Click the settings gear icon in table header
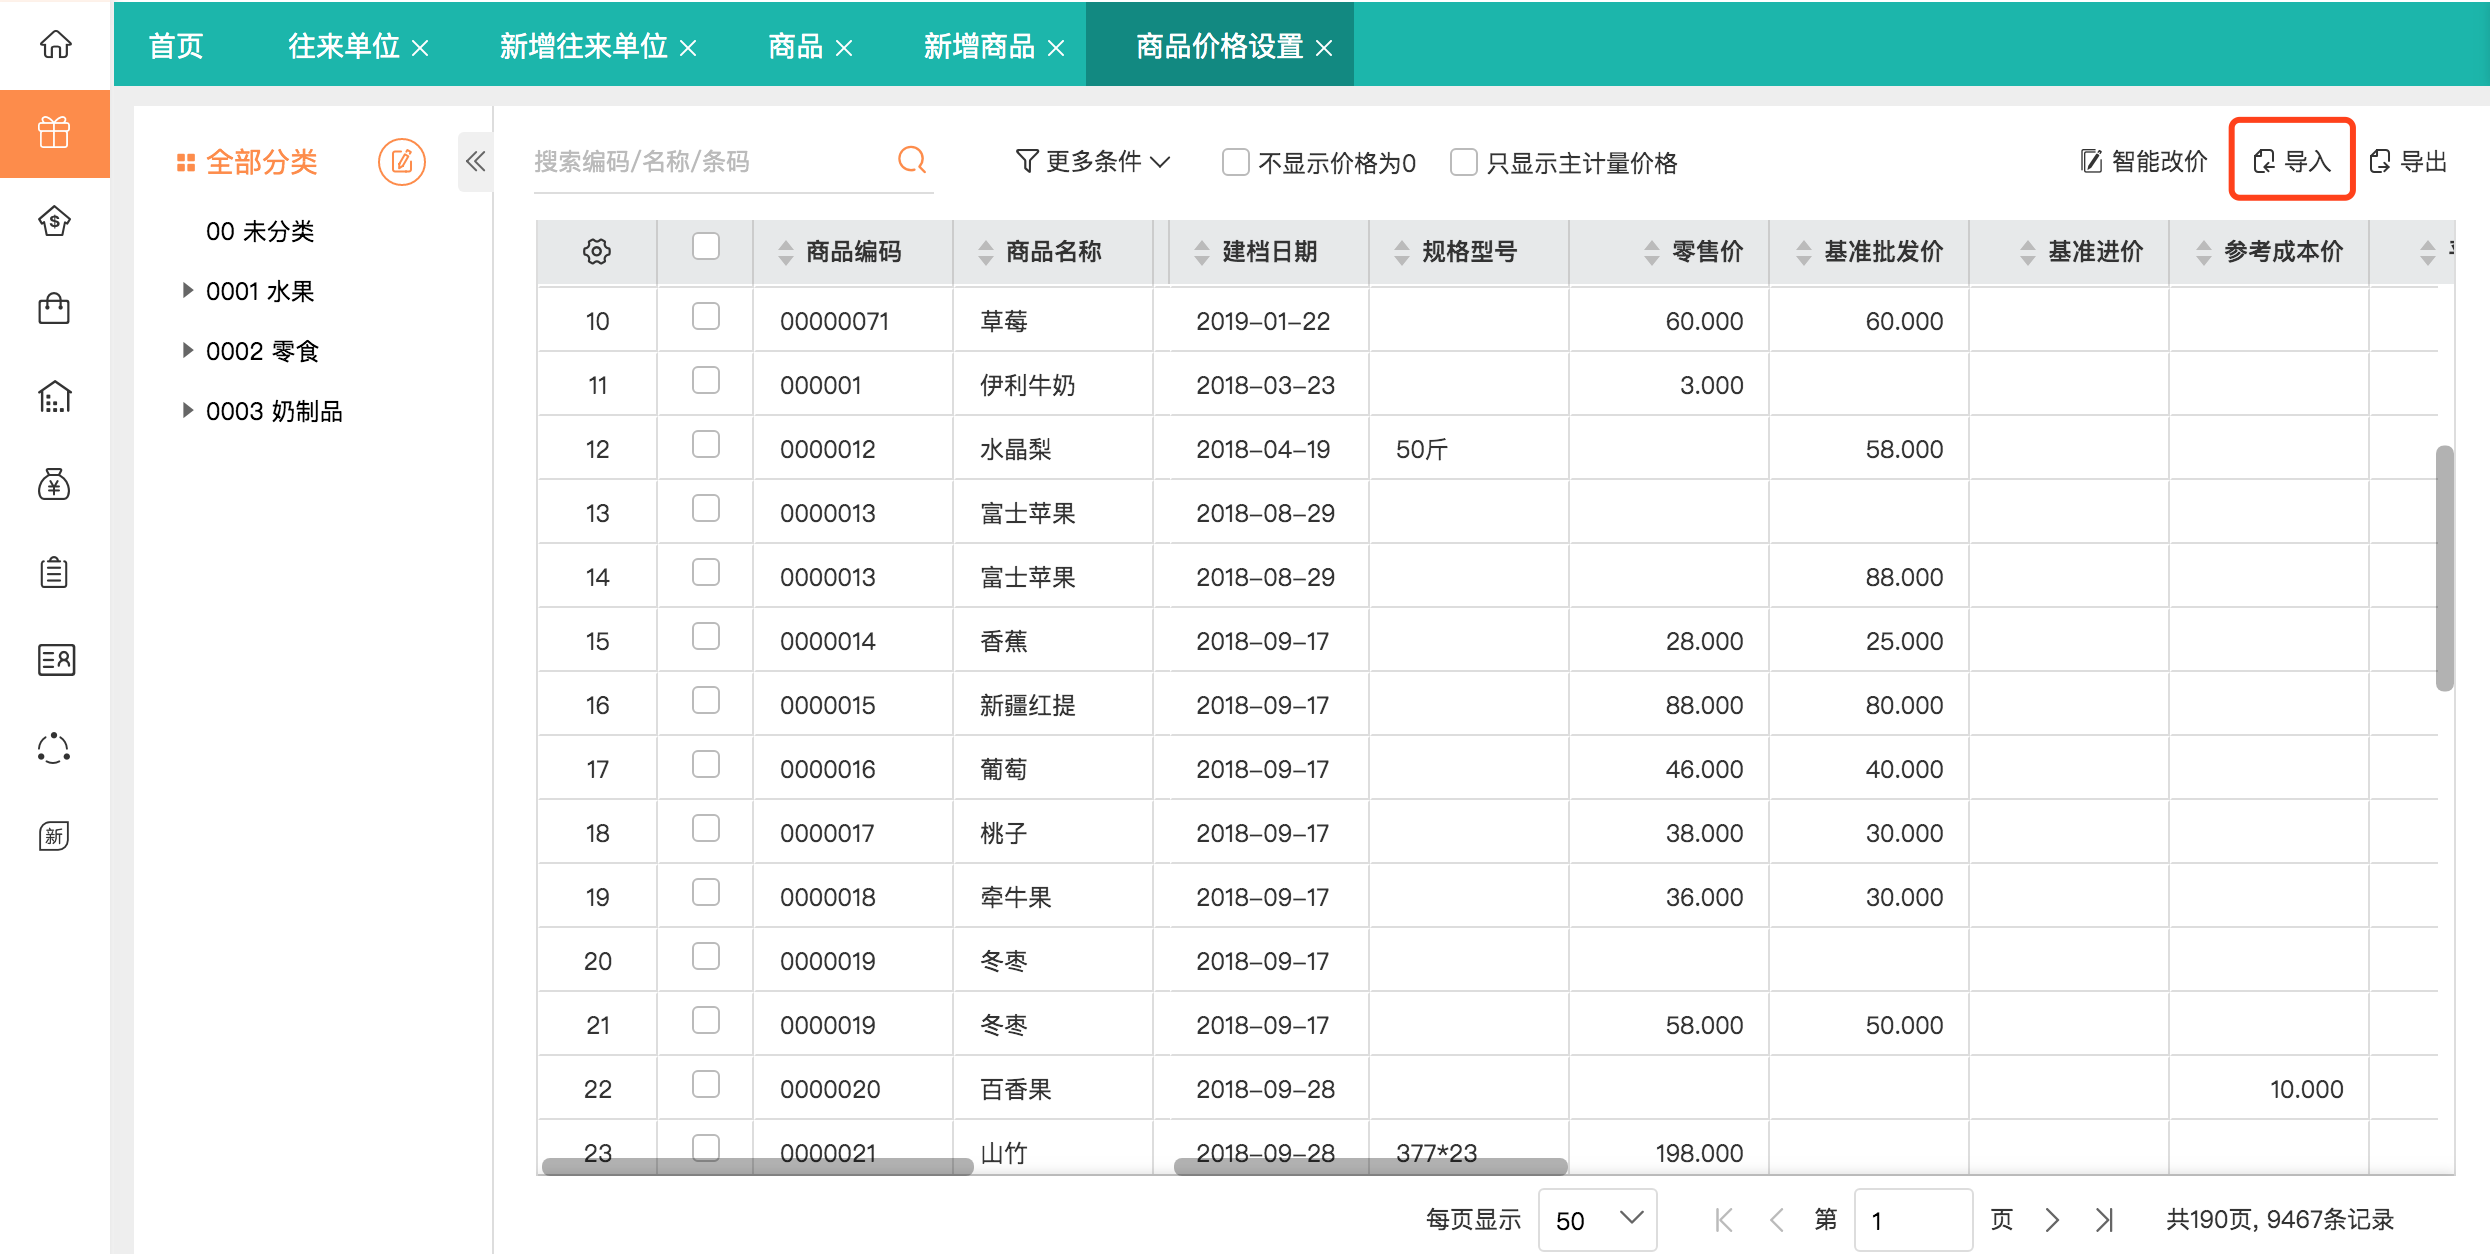The height and width of the screenshot is (1254, 2490). point(597,253)
